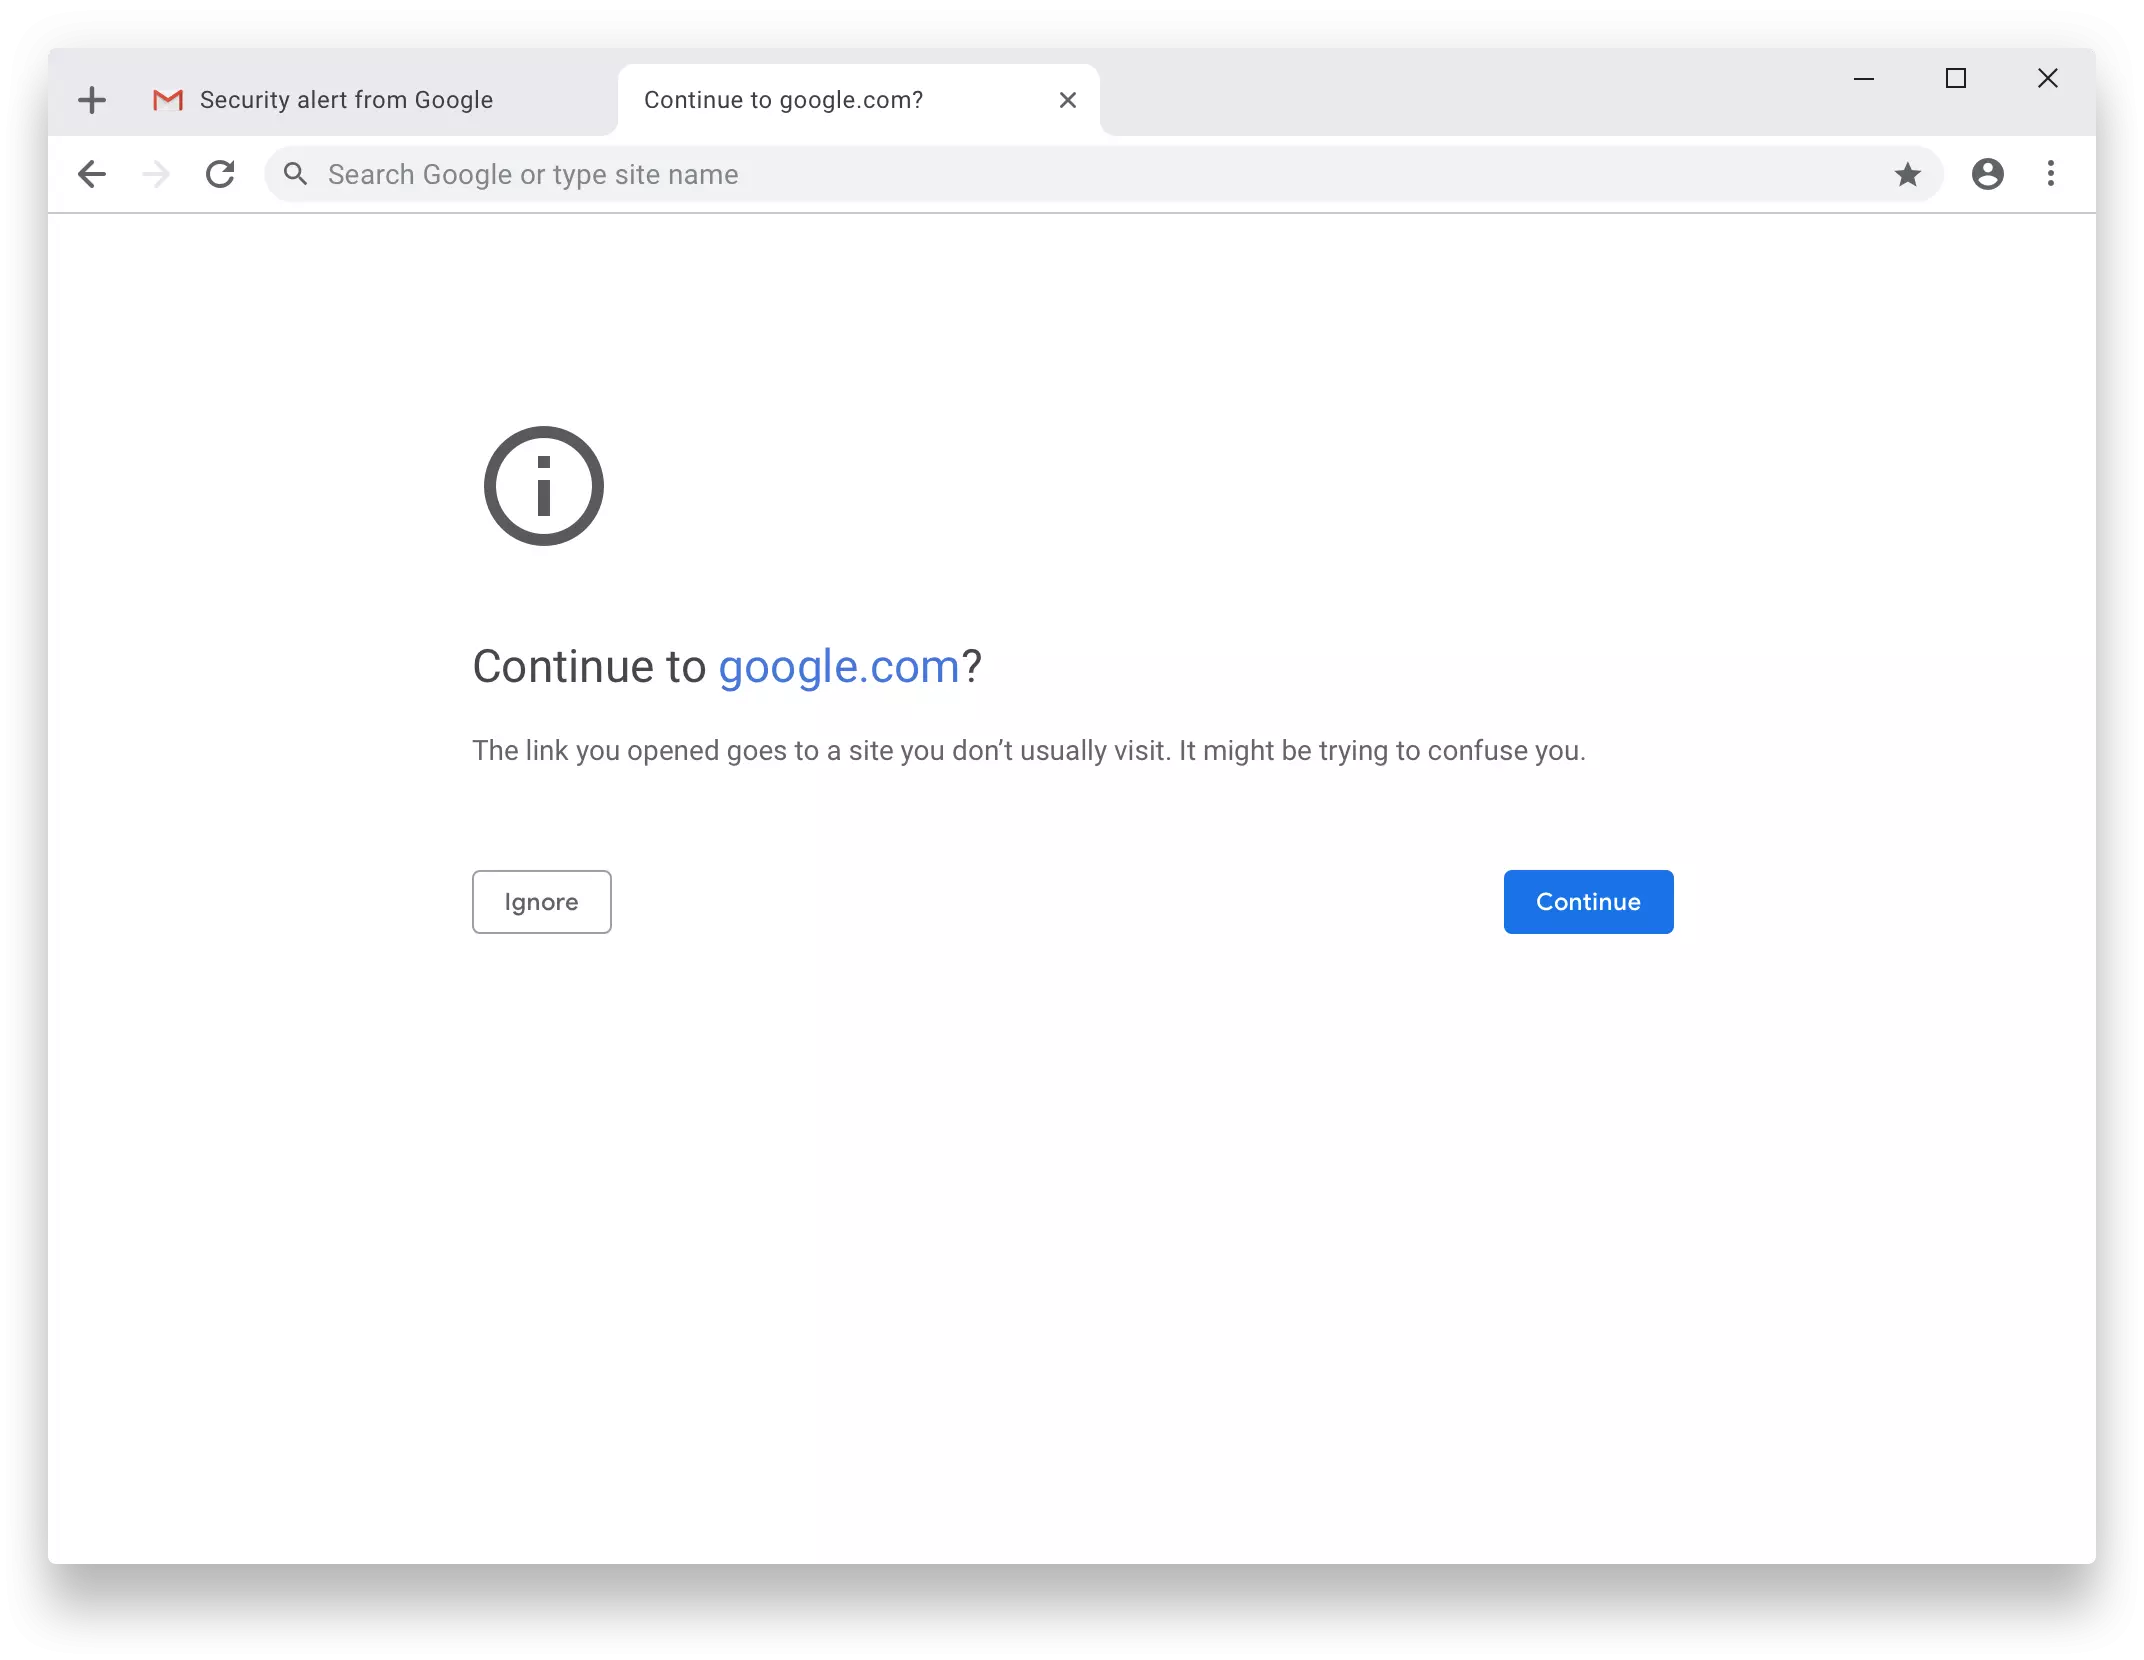
Task: Click the Ignore button to dismiss
Action: 541,901
